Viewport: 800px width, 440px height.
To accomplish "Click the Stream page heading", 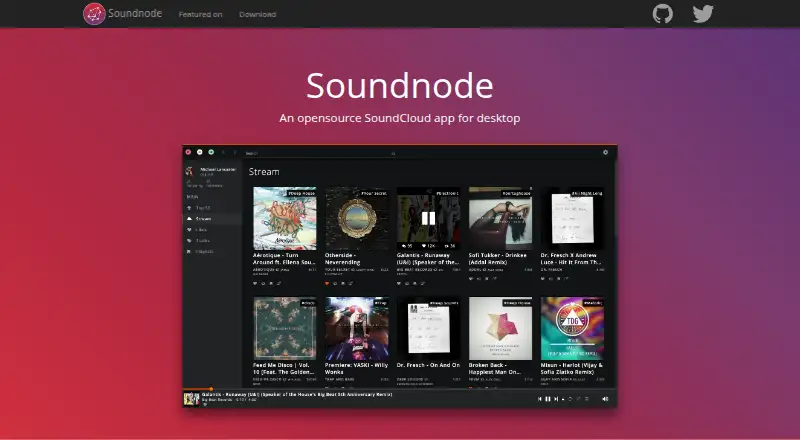I will click(x=264, y=172).
